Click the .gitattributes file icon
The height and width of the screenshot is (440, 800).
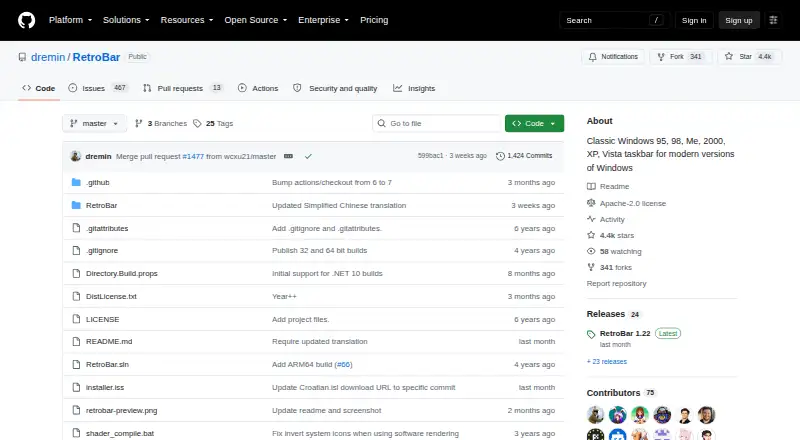76,228
